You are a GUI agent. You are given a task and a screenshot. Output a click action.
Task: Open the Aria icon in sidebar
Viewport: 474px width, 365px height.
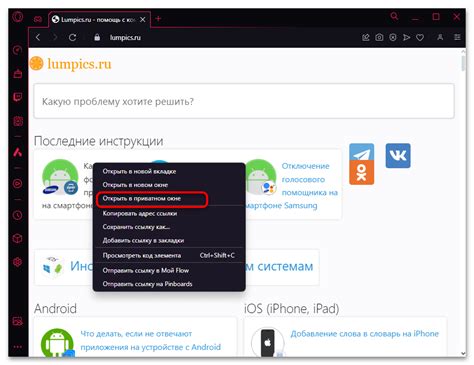(18, 152)
